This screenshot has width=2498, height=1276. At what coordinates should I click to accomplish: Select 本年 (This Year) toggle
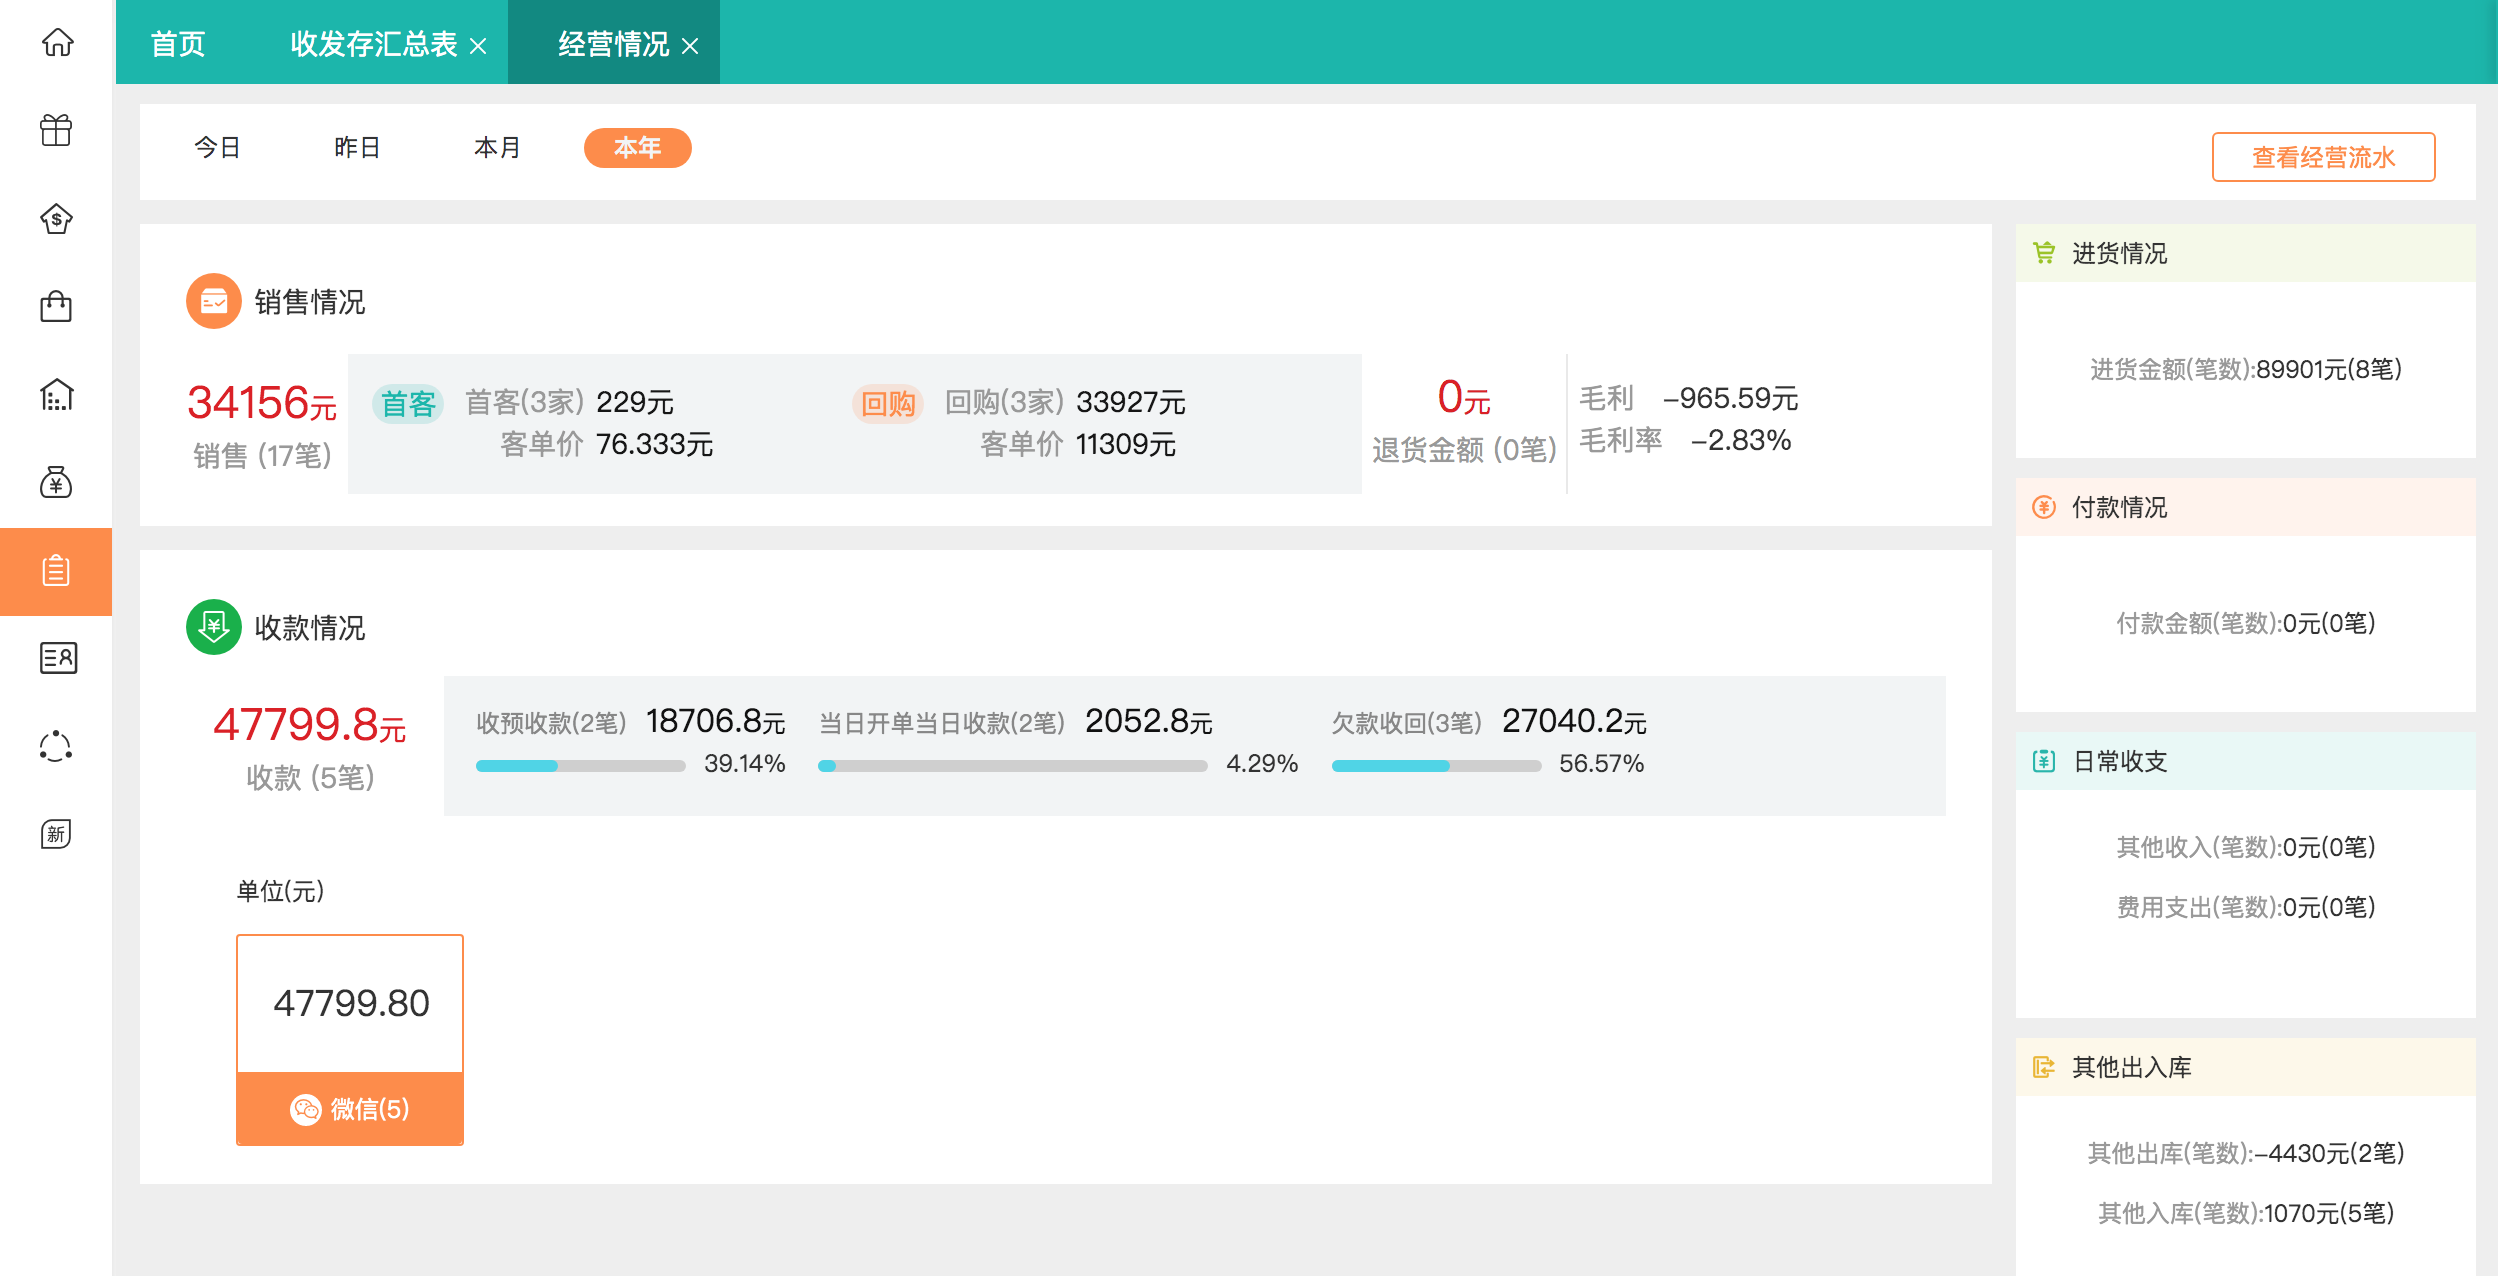640,148
